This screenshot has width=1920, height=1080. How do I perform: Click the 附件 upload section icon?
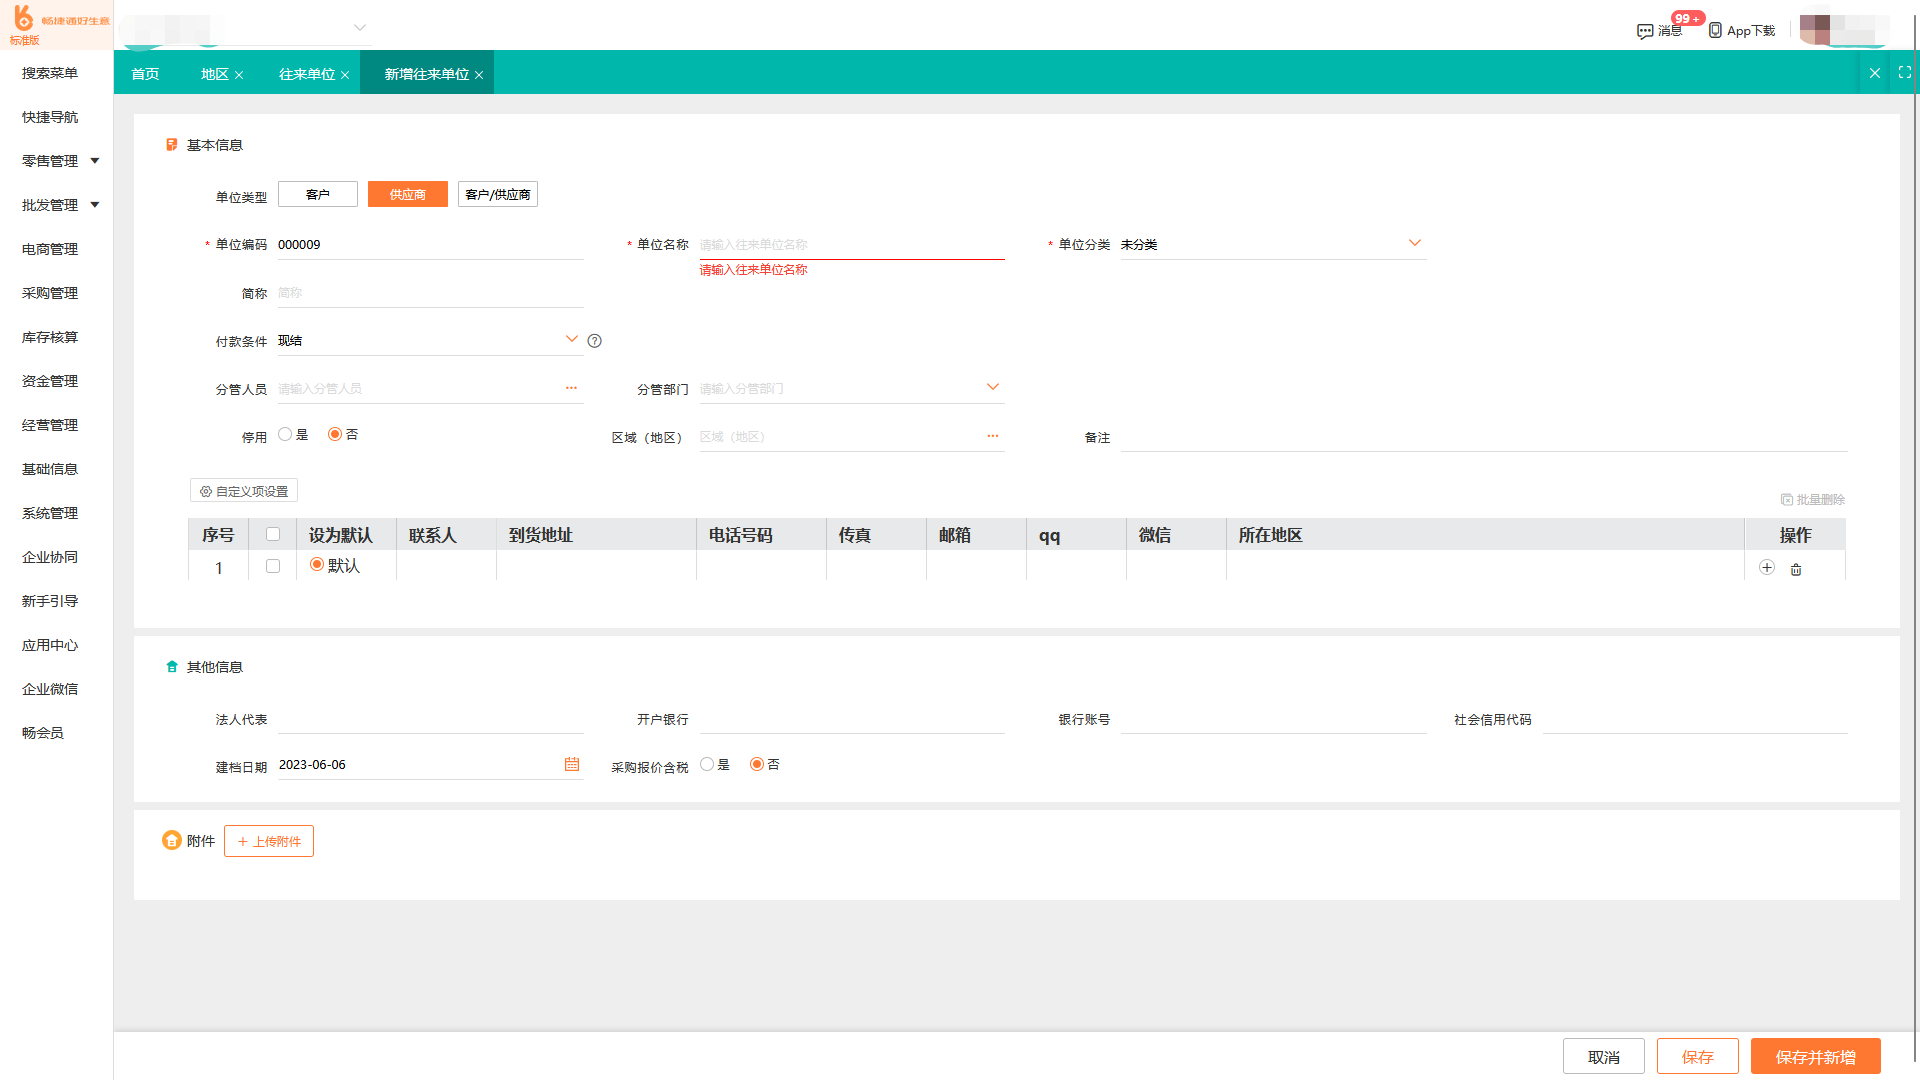(173, 841)
